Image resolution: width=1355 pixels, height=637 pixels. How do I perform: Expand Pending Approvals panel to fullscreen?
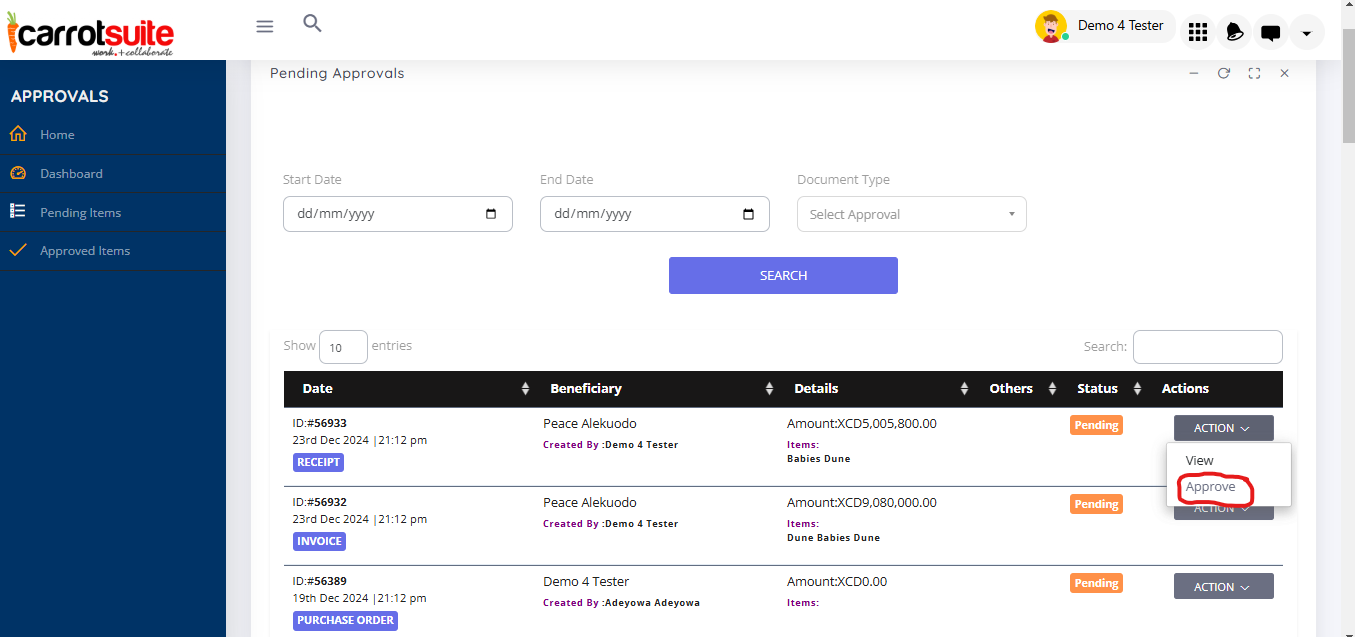pyautogui.click(x=1254, y=73)
